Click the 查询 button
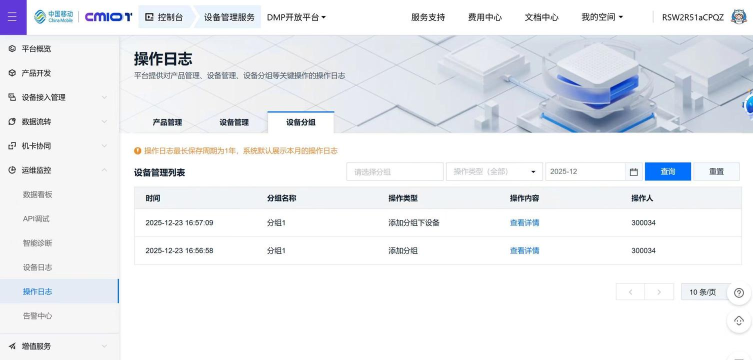 668,172
